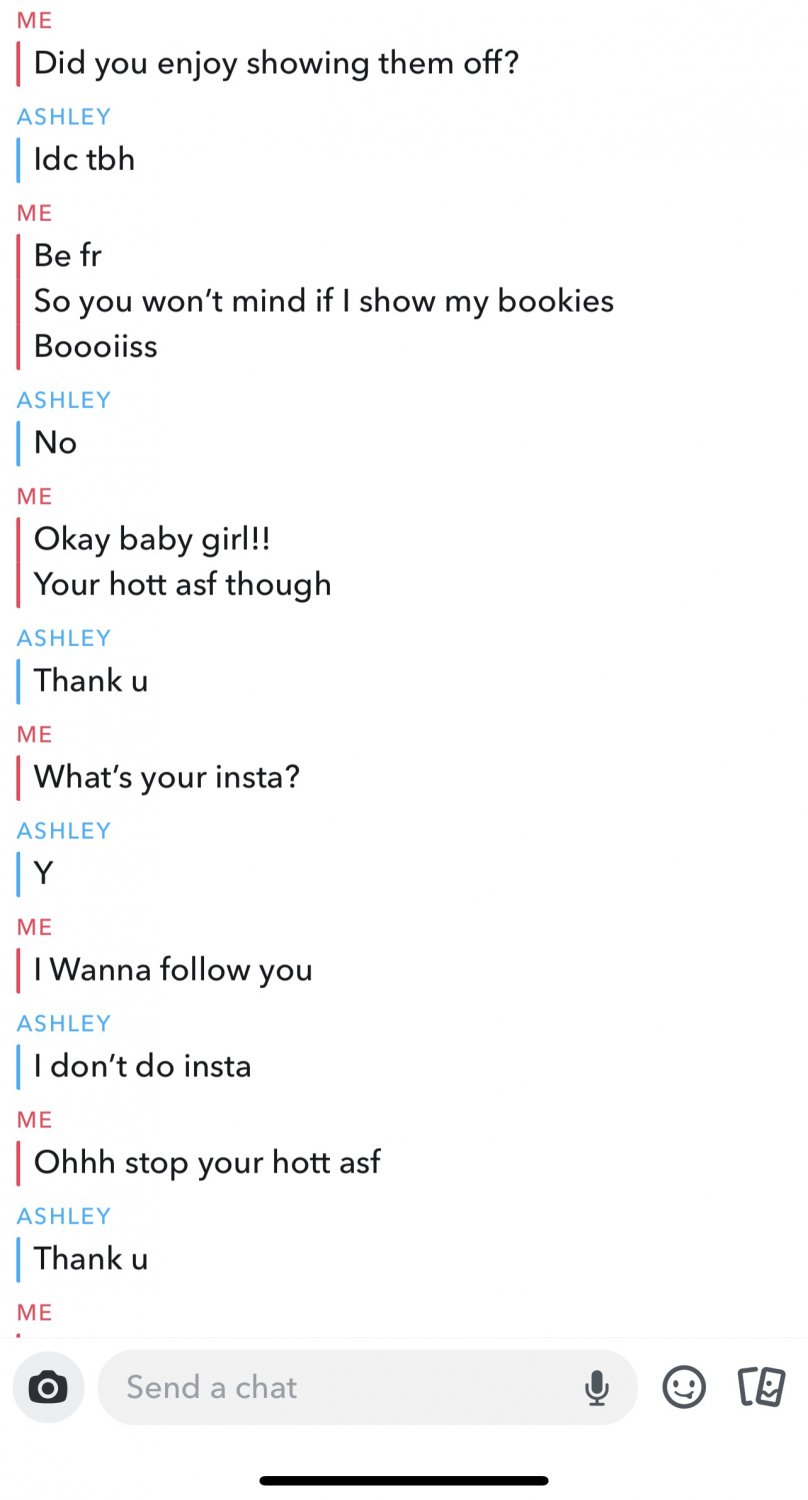The height and width of the screenshot is (1500, 808).
Task: Tap the "Ohhh stop your hott asf" message
Action: click(207, 1162)
